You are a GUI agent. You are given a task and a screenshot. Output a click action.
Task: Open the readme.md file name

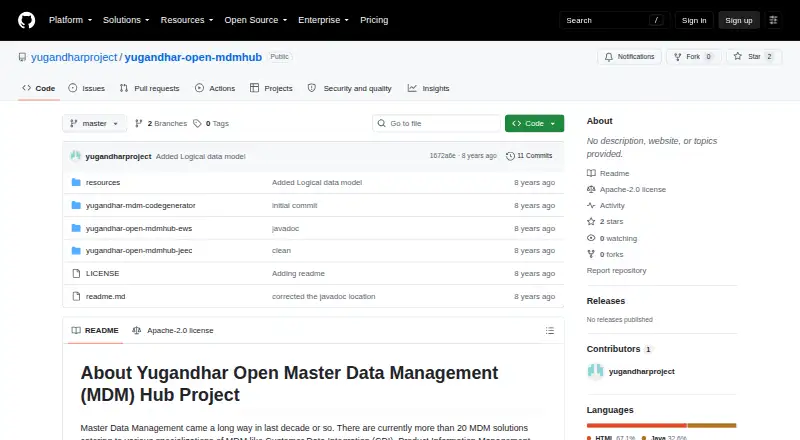point(105,297)
